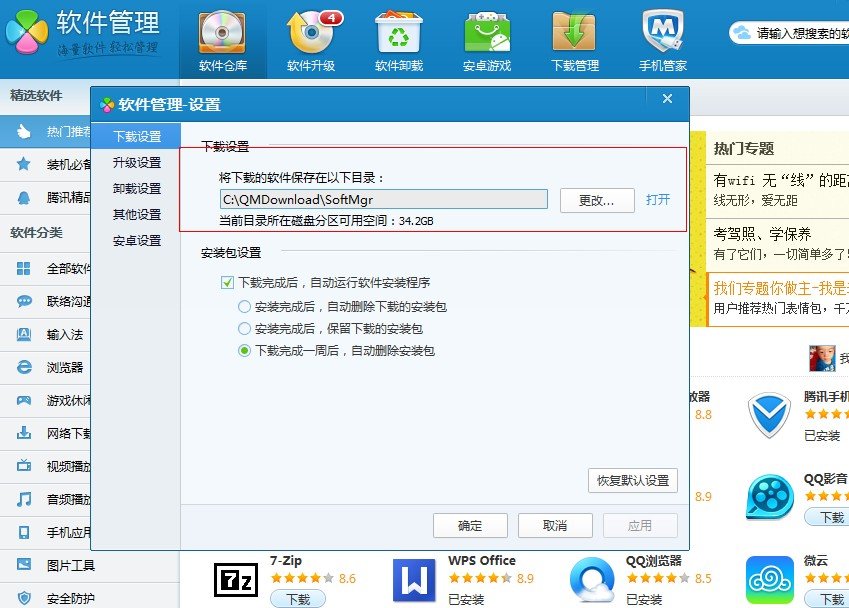
Task: Click the download directory path field
Action: [383, 199]
